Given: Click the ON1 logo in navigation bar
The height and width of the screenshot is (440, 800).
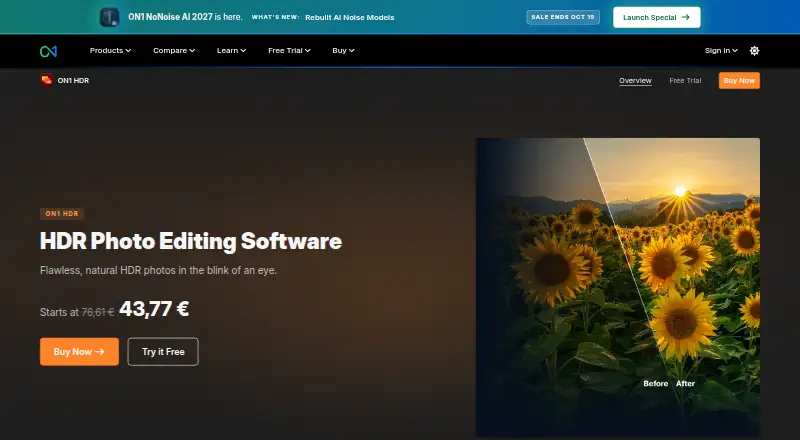Looking at the screenshot, I should tap(48, 51).
